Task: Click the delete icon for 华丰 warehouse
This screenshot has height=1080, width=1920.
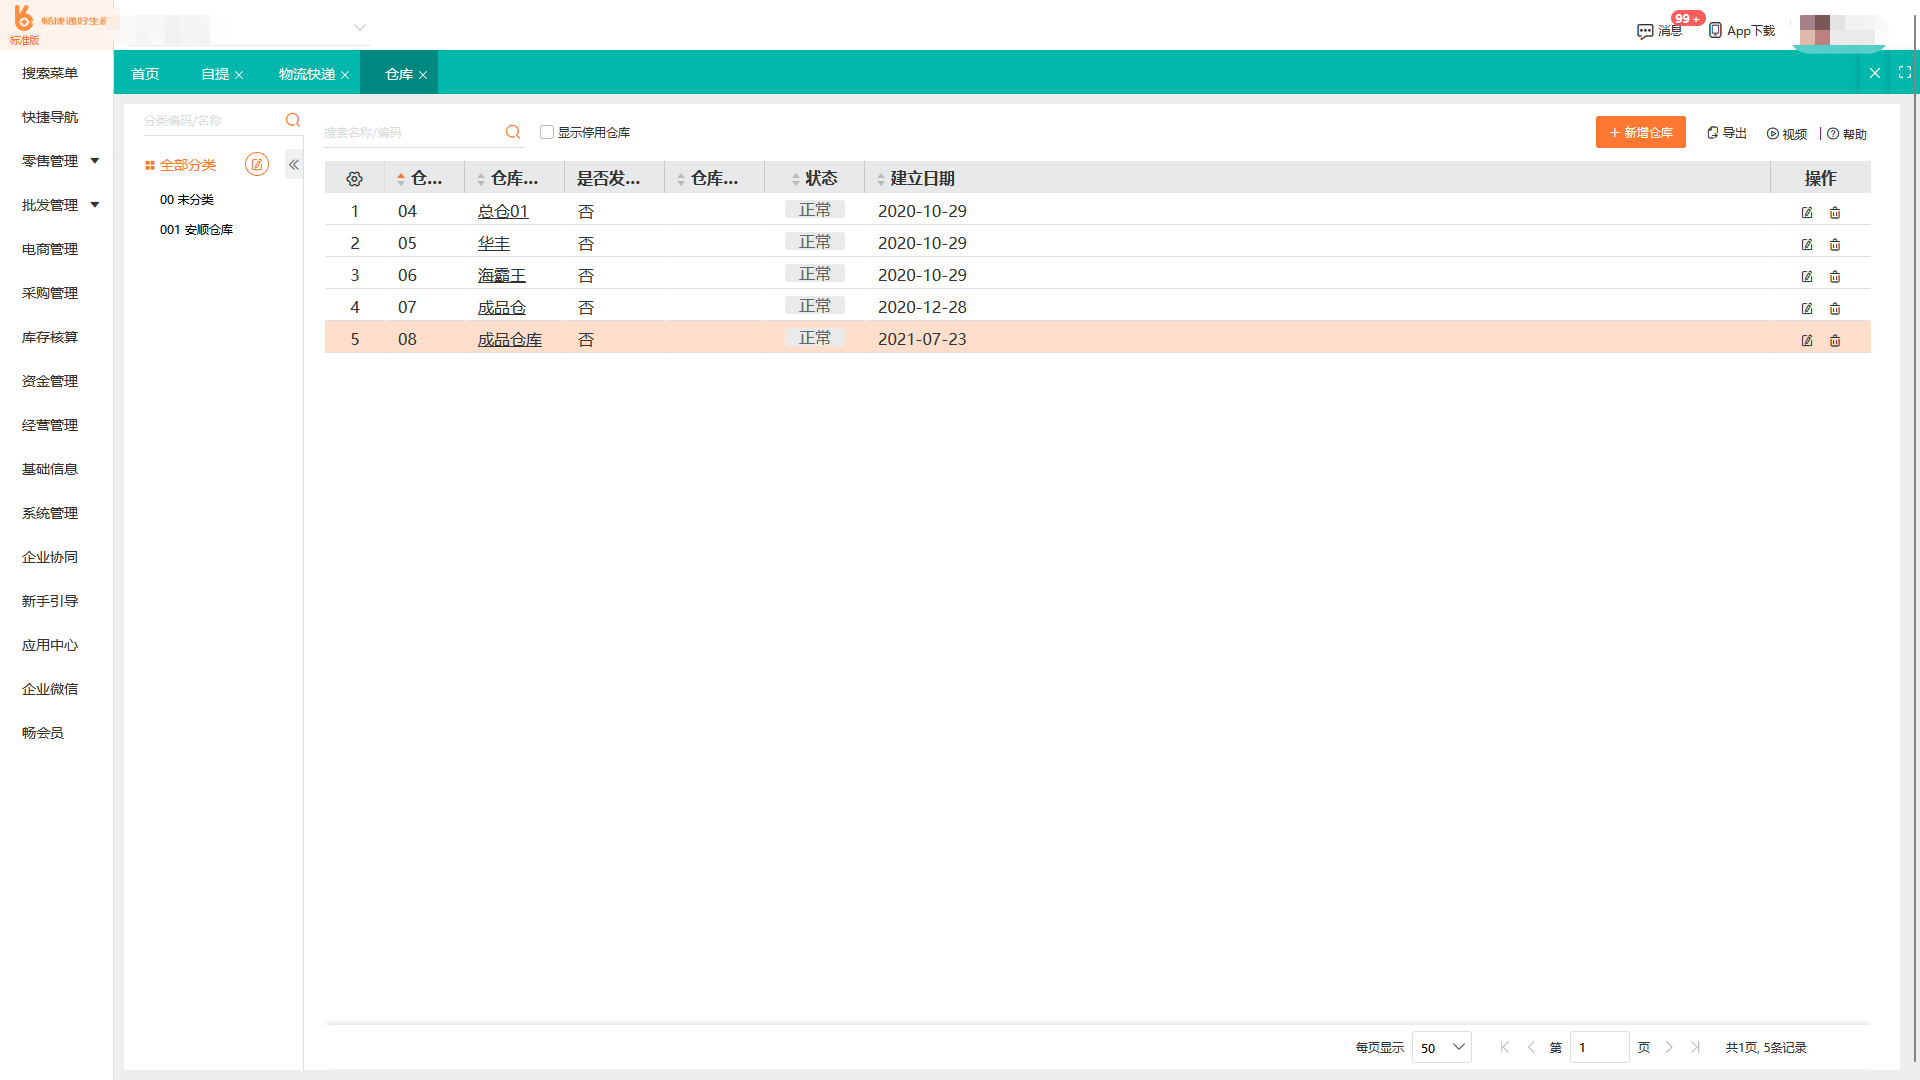Action: [1836, 243]
